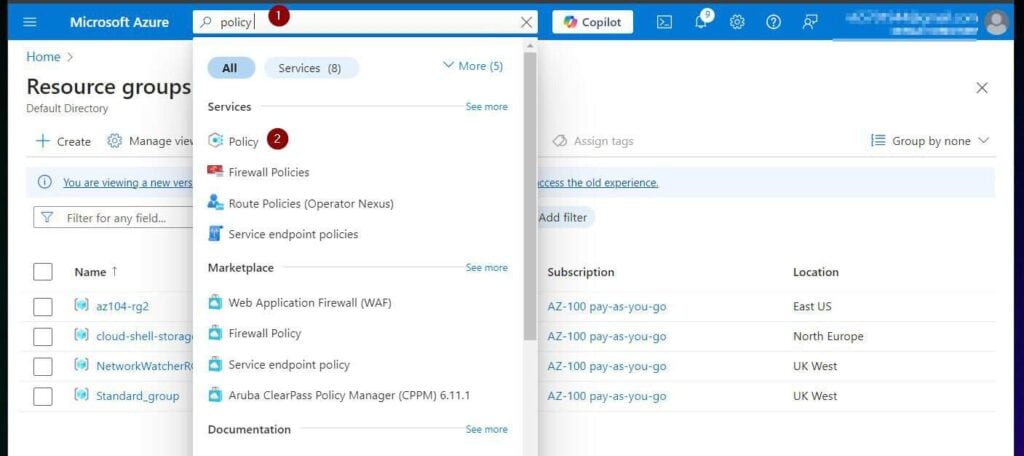Image resolution: width=1024 pixels, height=456 pixels.
Task: Click Add filter button
Action: (x=562, y=218)
